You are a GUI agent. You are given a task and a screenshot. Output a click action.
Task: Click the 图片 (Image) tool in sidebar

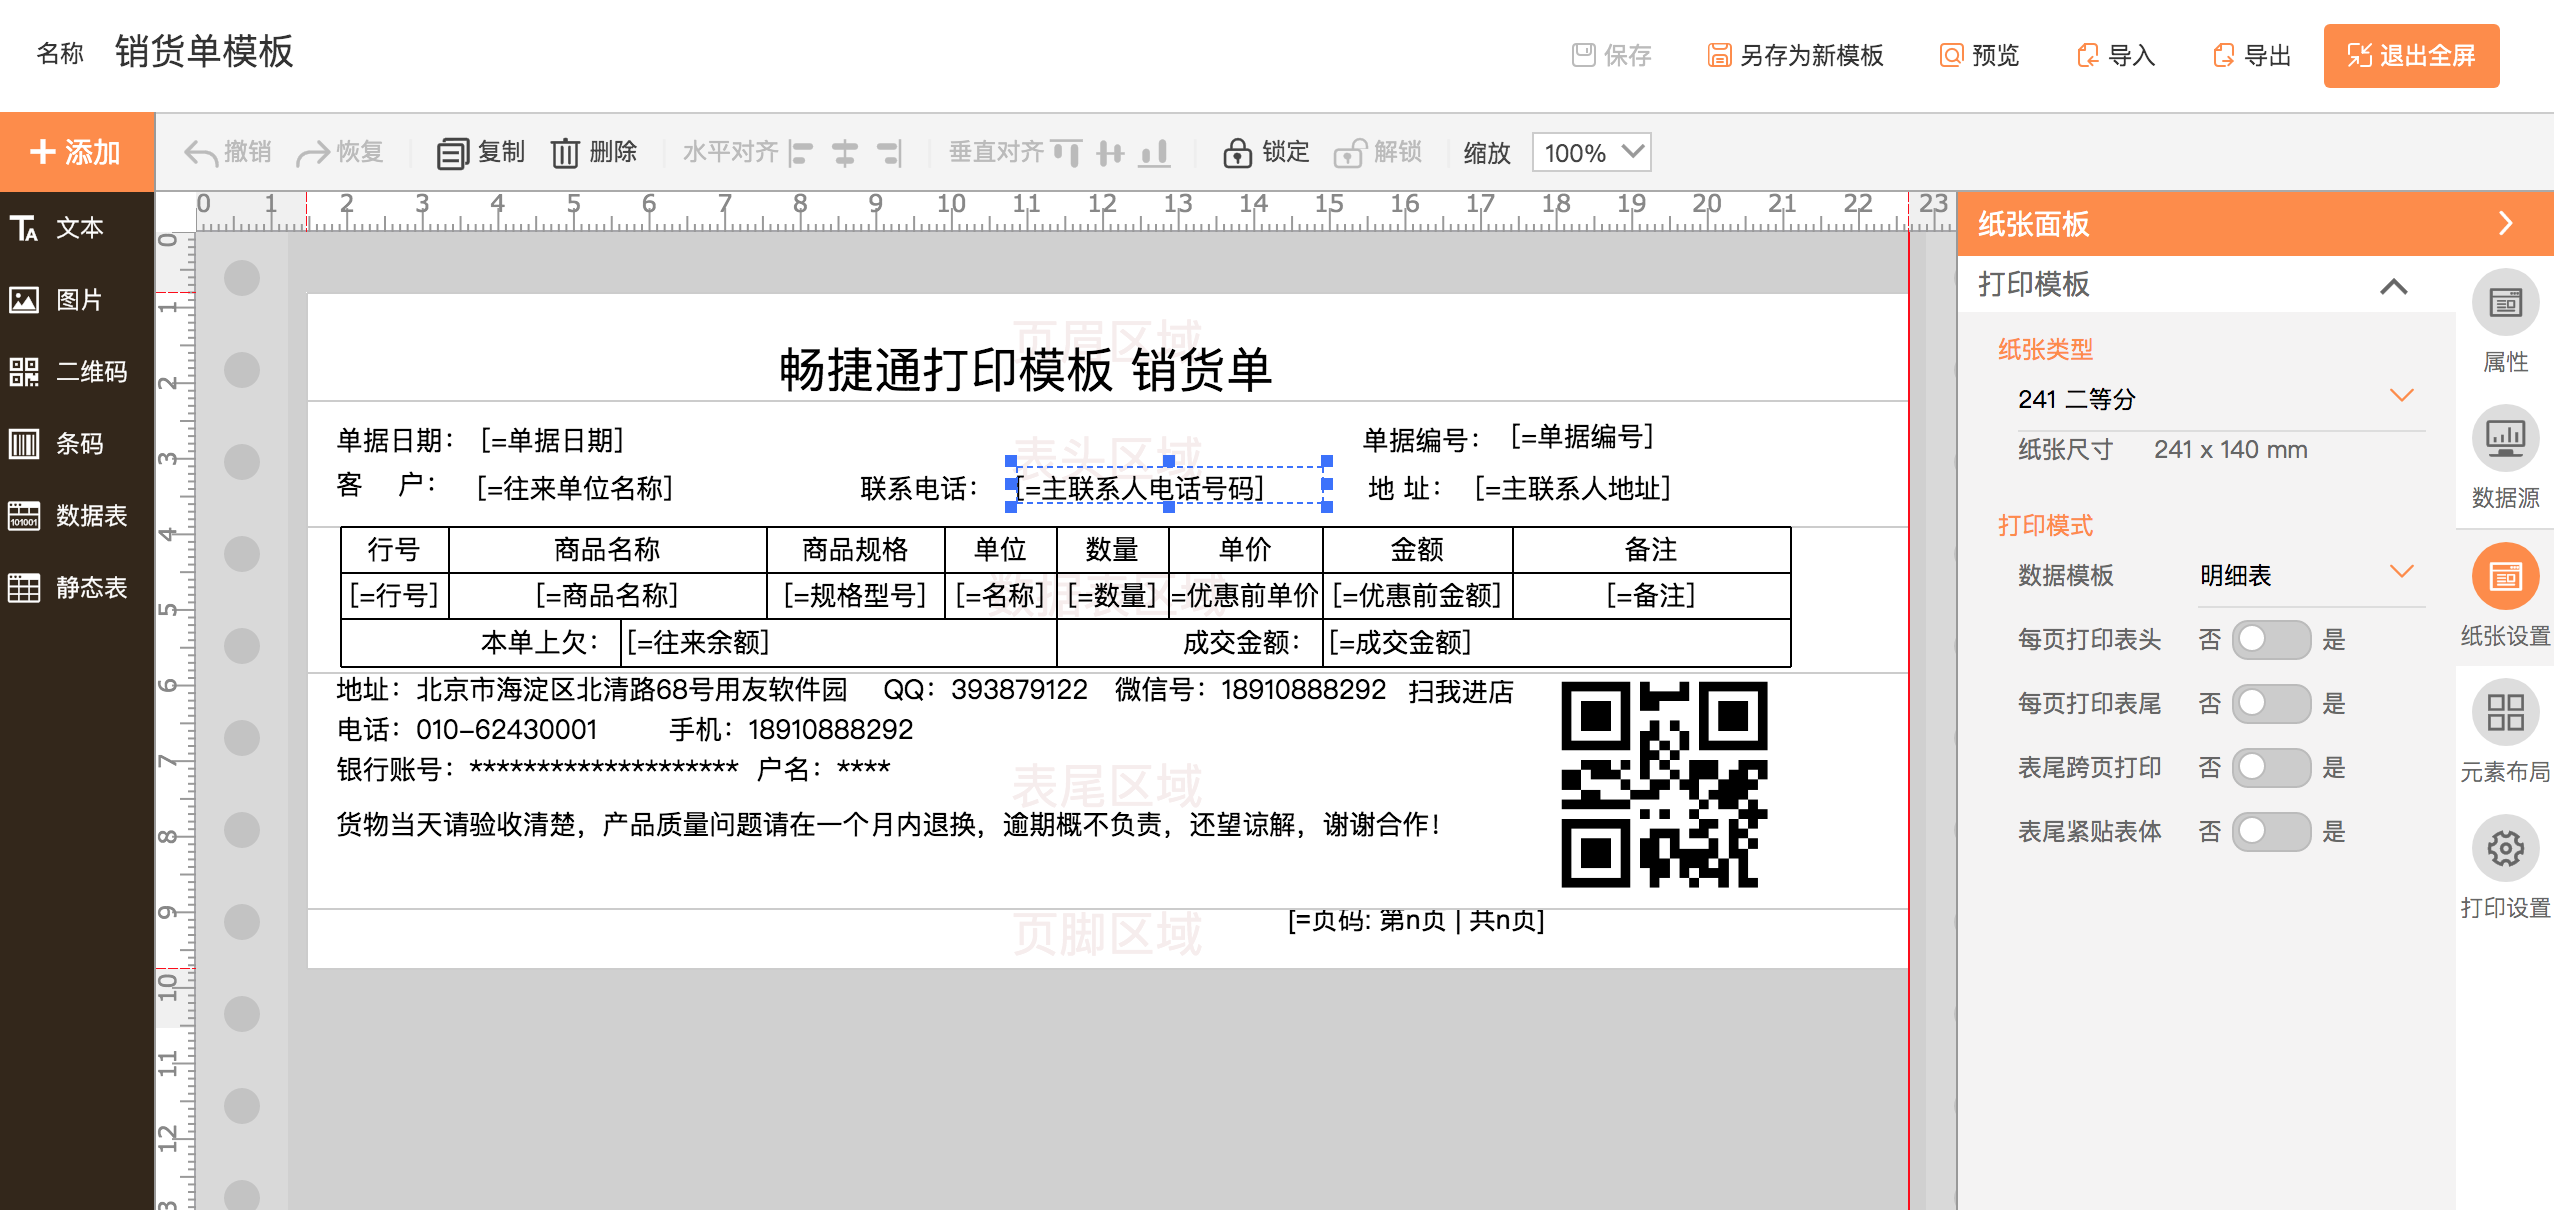point(73,298)
